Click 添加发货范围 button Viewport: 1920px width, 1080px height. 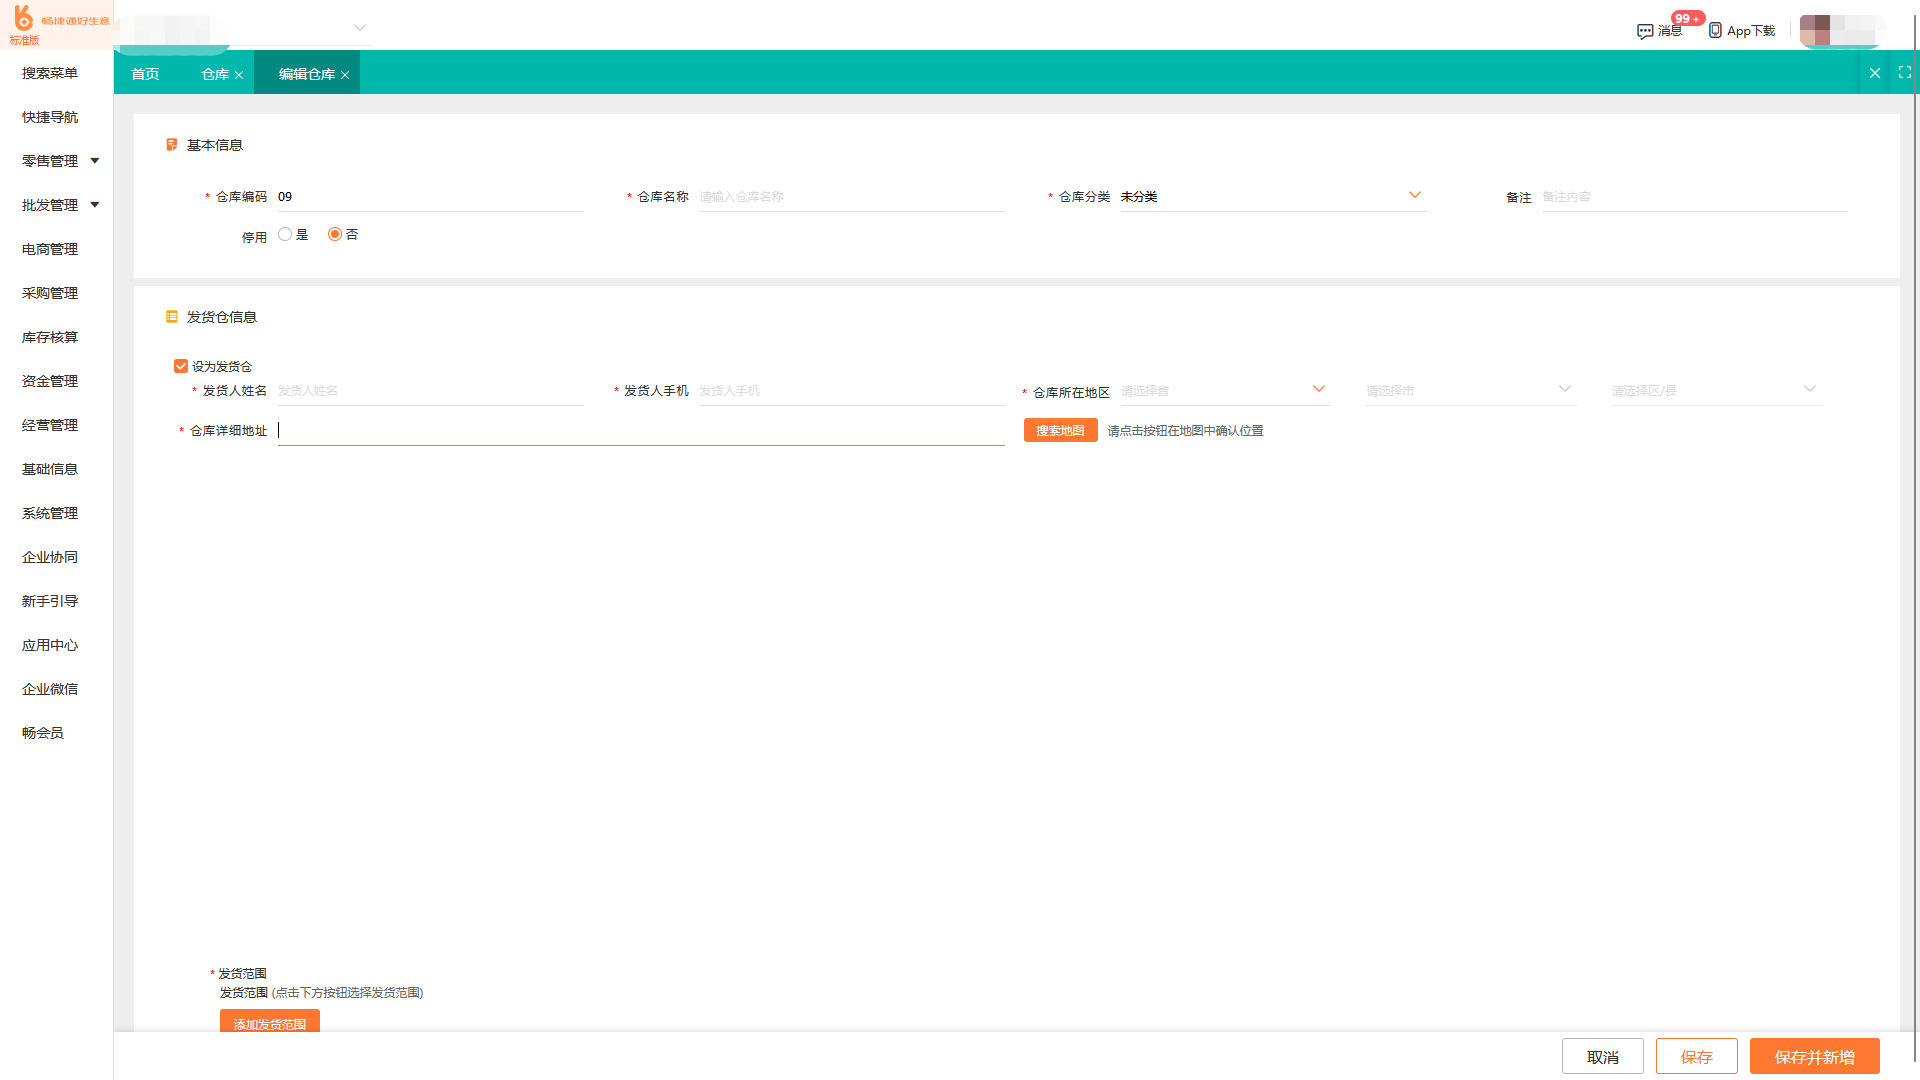(269, 1023)
